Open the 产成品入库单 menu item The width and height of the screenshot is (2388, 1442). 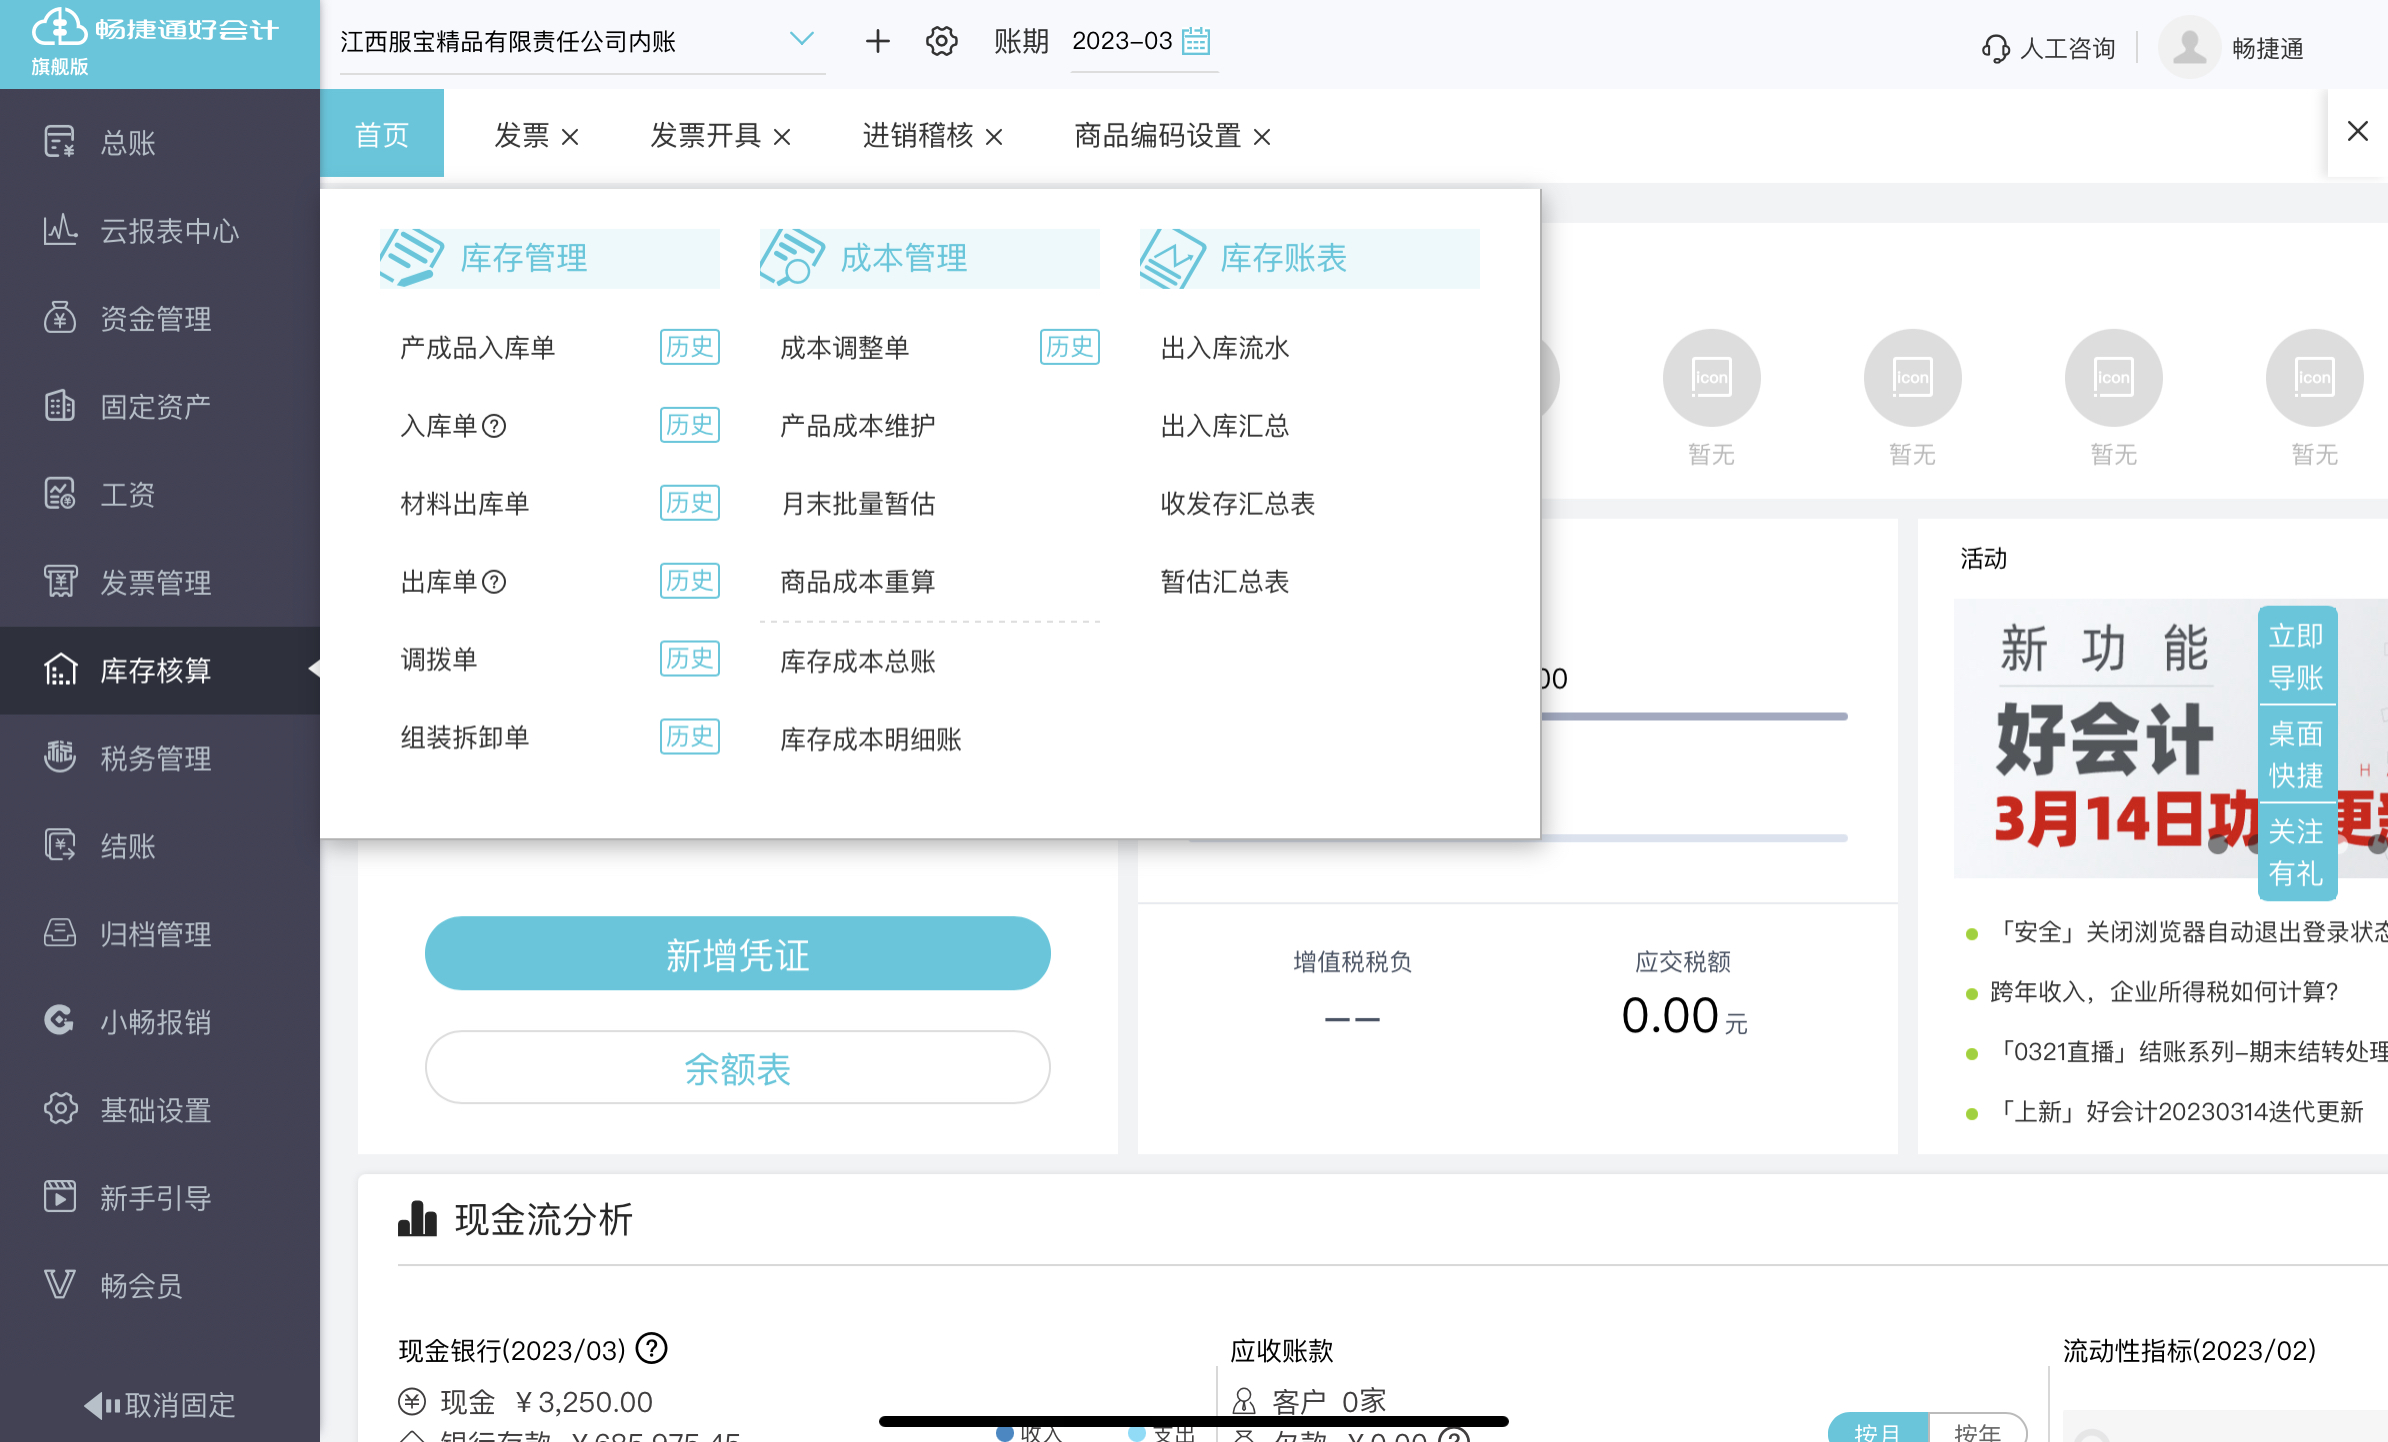click(x=479, y=346)
